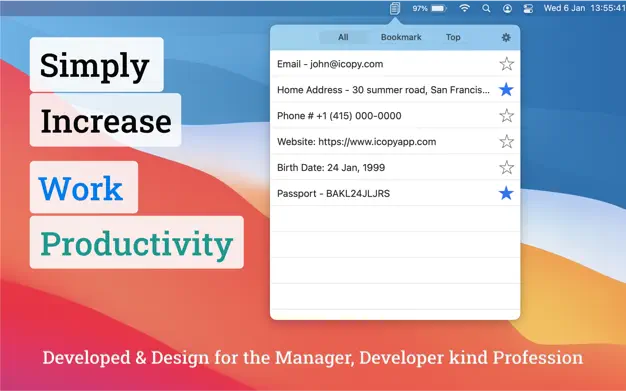Select the All tab
This screenshot has height=391, width=626.
point(343,37)
